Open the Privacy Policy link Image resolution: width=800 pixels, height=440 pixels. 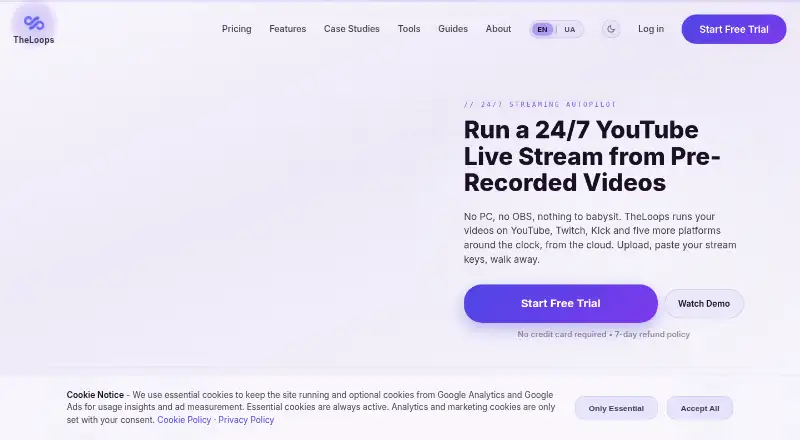click(x=246, y=420)
